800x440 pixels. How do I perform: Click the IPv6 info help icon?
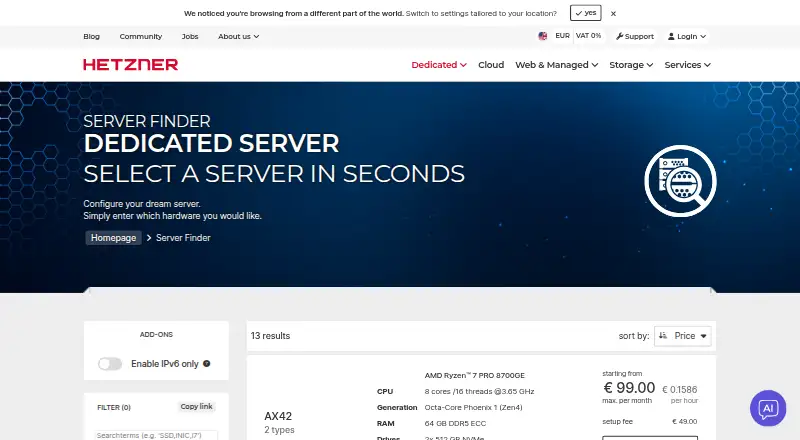tap(207, 363)
